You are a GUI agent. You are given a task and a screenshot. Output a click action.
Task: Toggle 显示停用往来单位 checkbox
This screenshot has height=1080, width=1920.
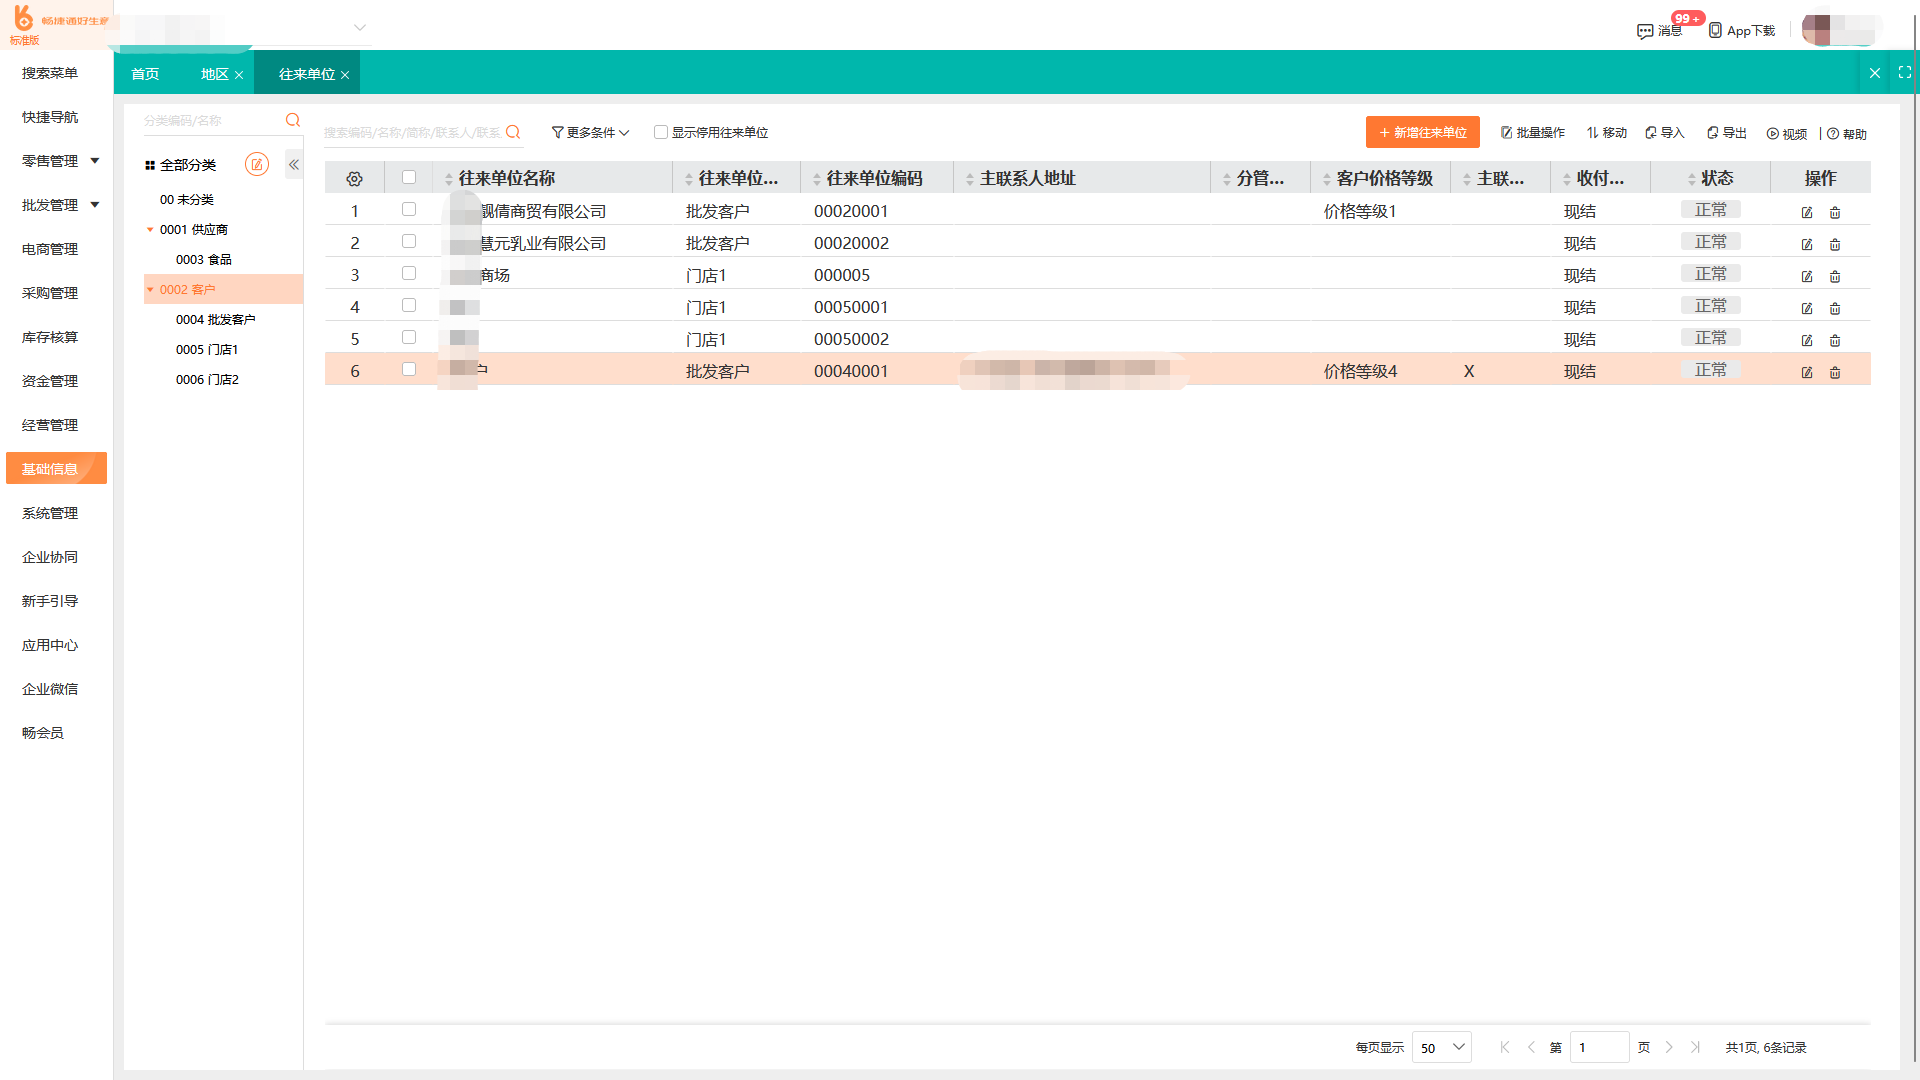662,132
